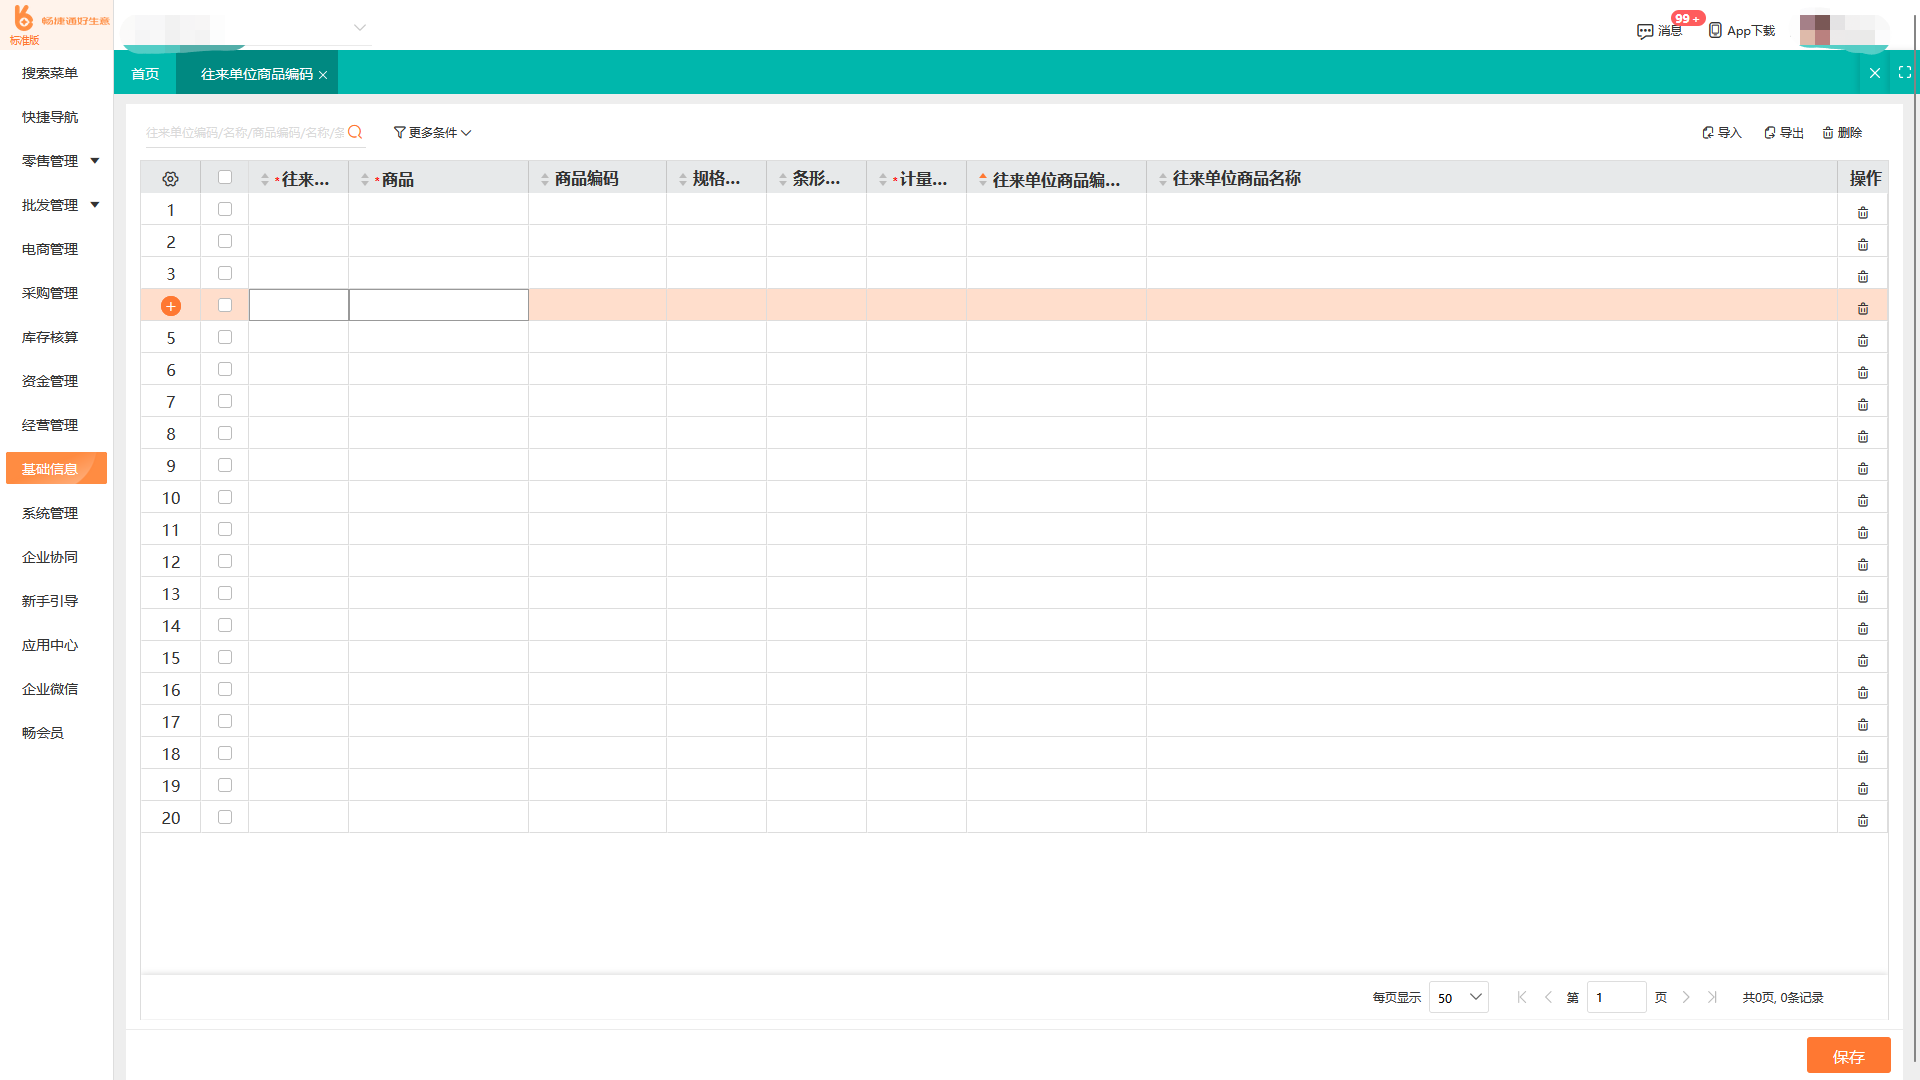
Task: Toggle checkbox on row 2
Action: click(x=224, y=241)
